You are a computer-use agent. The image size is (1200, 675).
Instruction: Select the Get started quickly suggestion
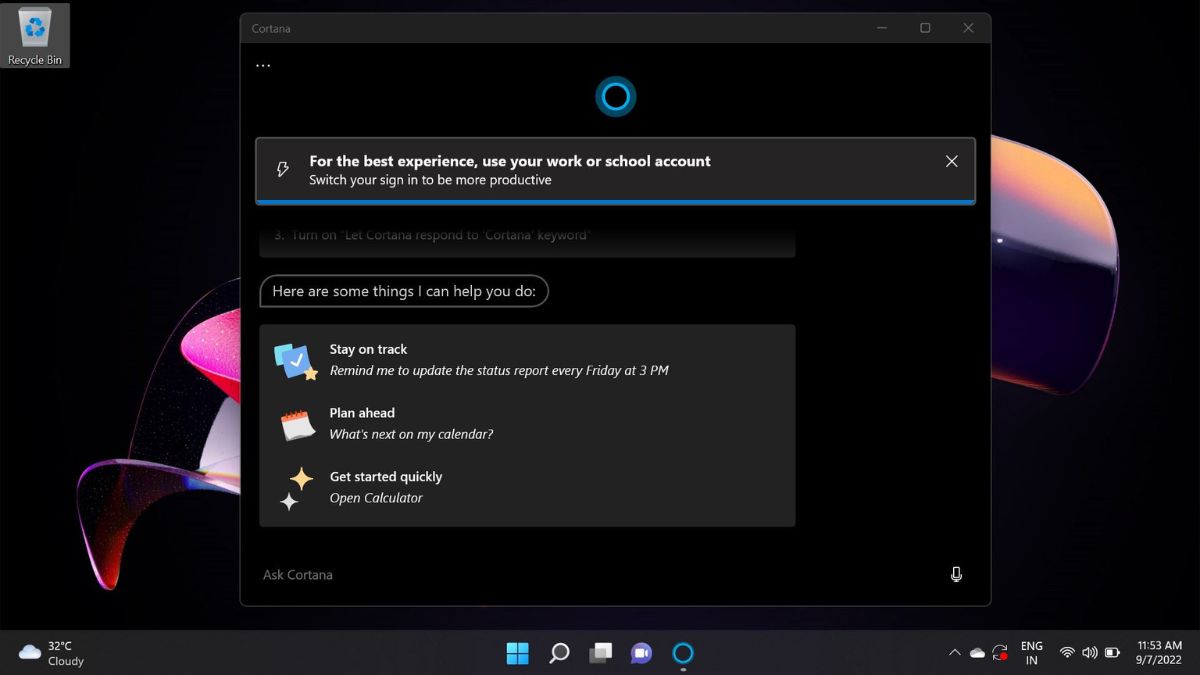tap(527, 487)
